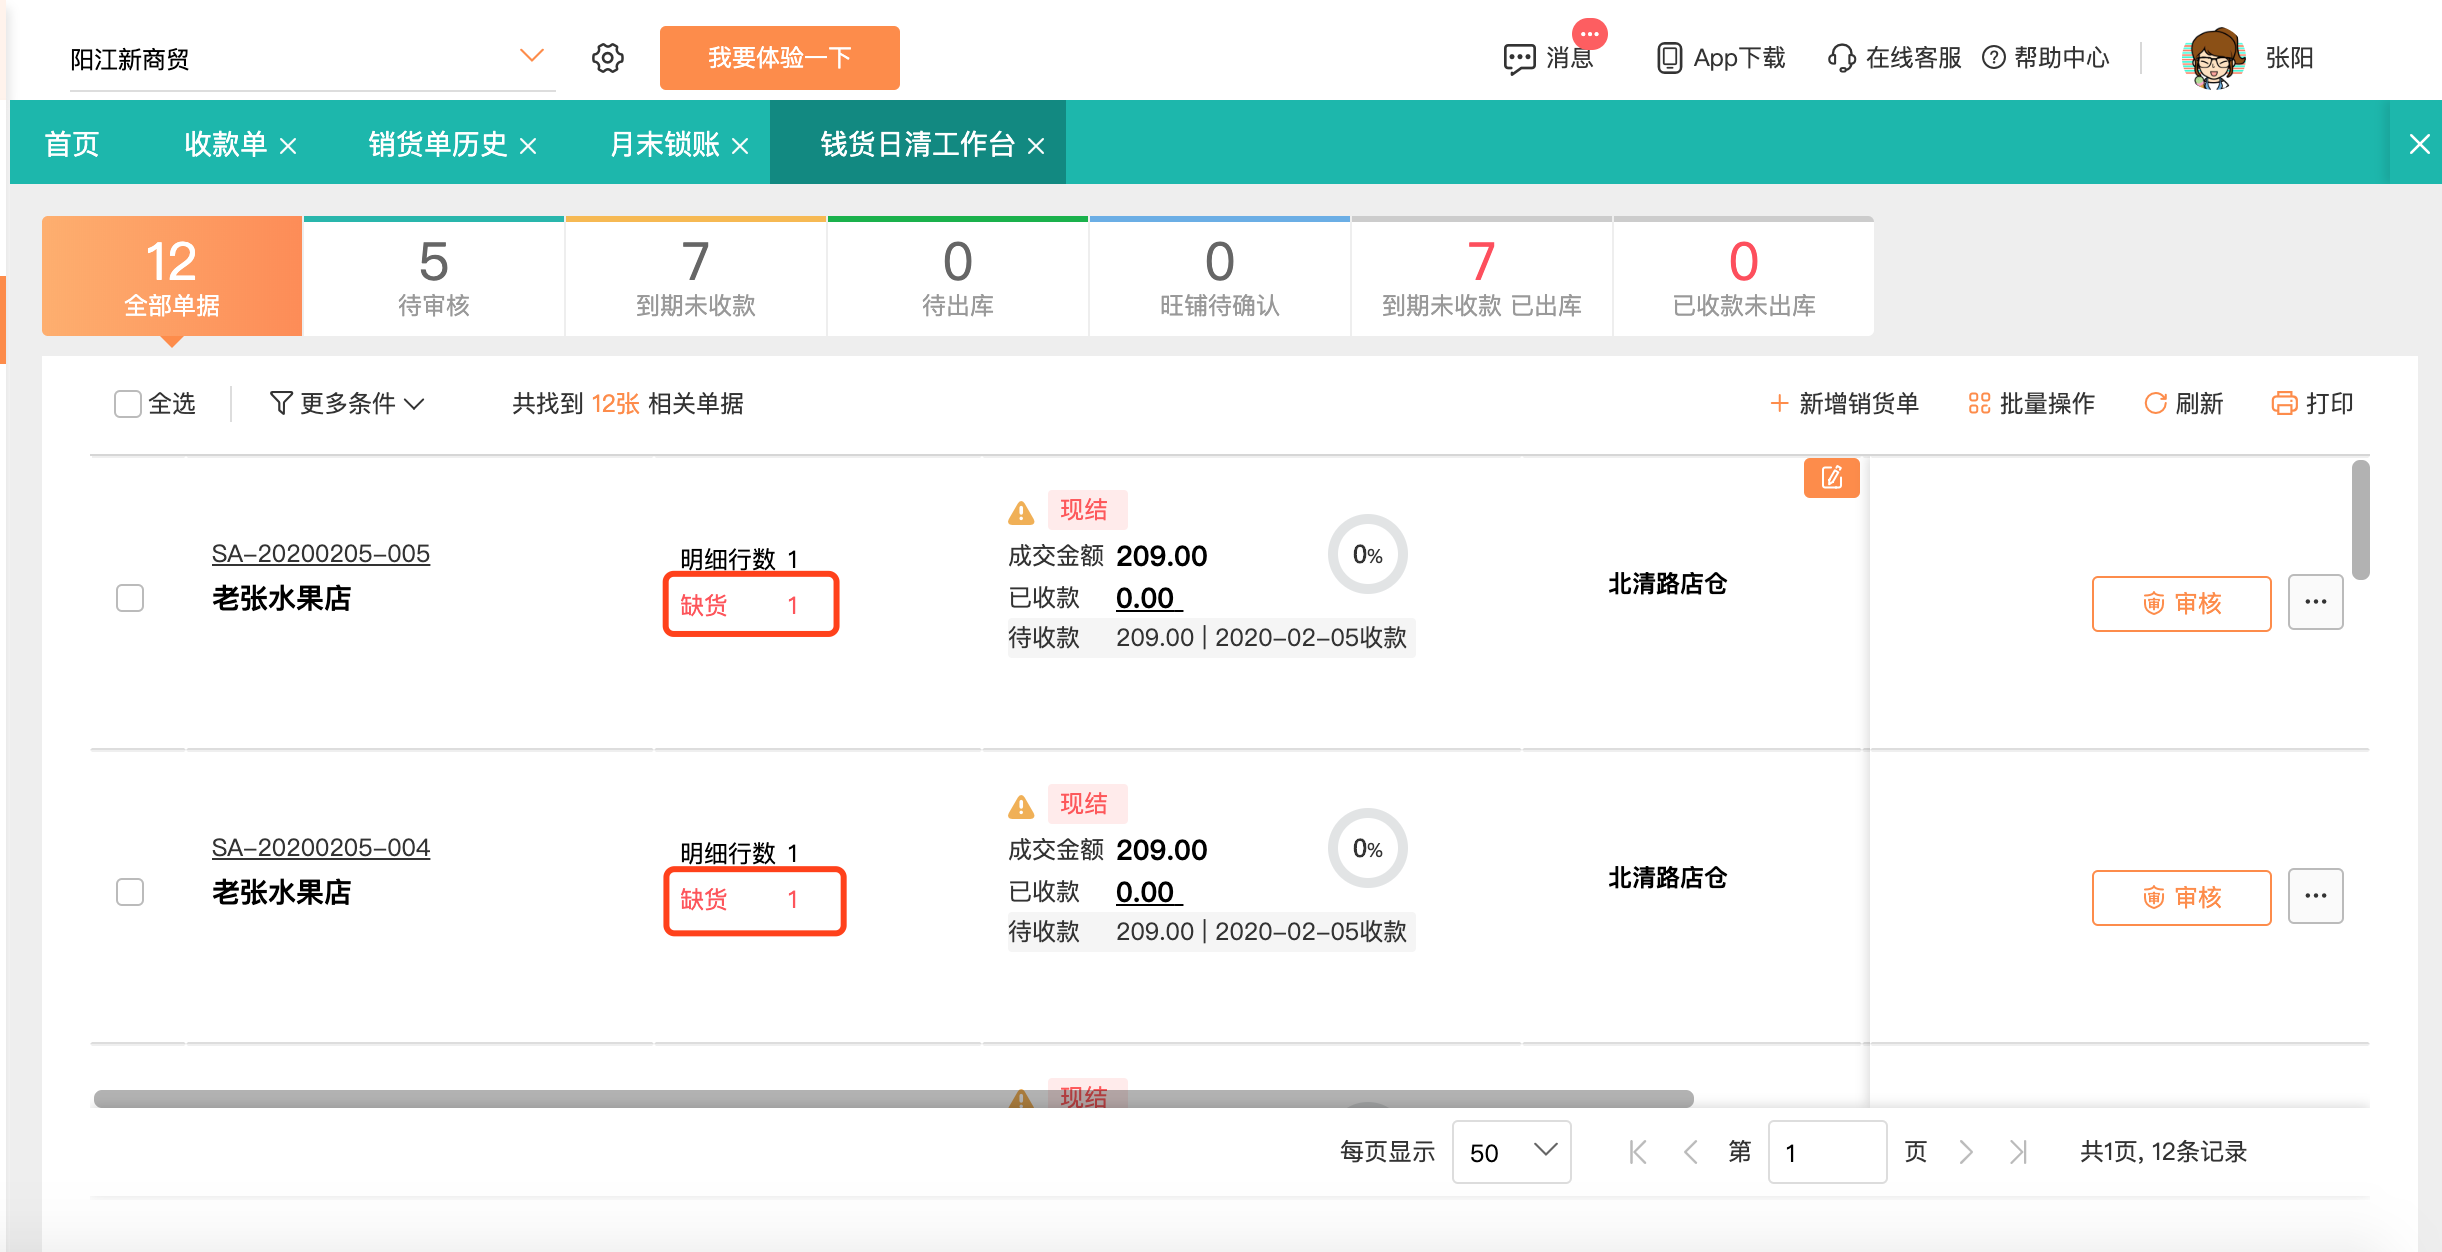The height and width of the screenshot is (1252, 2442).
Task: Expand 阳江新商贸 store selector
Action: click(528, 56)
